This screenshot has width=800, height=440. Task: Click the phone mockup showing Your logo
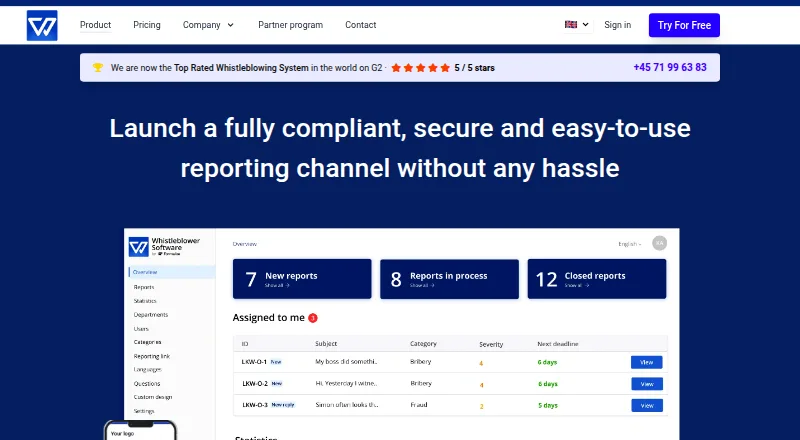140,430
